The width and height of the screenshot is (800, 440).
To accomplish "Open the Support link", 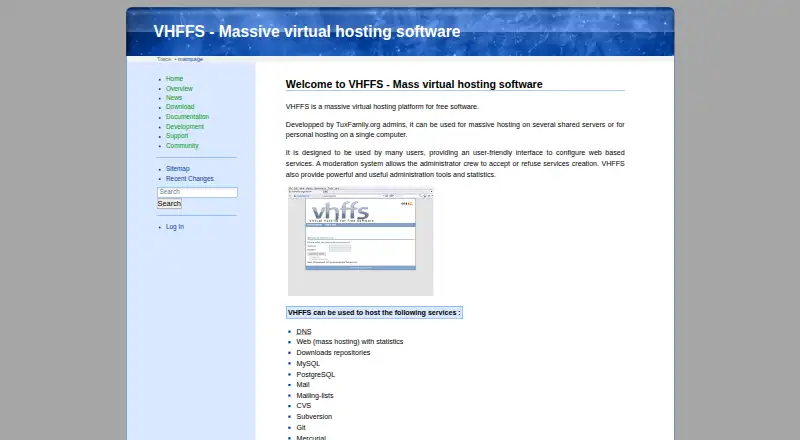I will coord(177,136).
